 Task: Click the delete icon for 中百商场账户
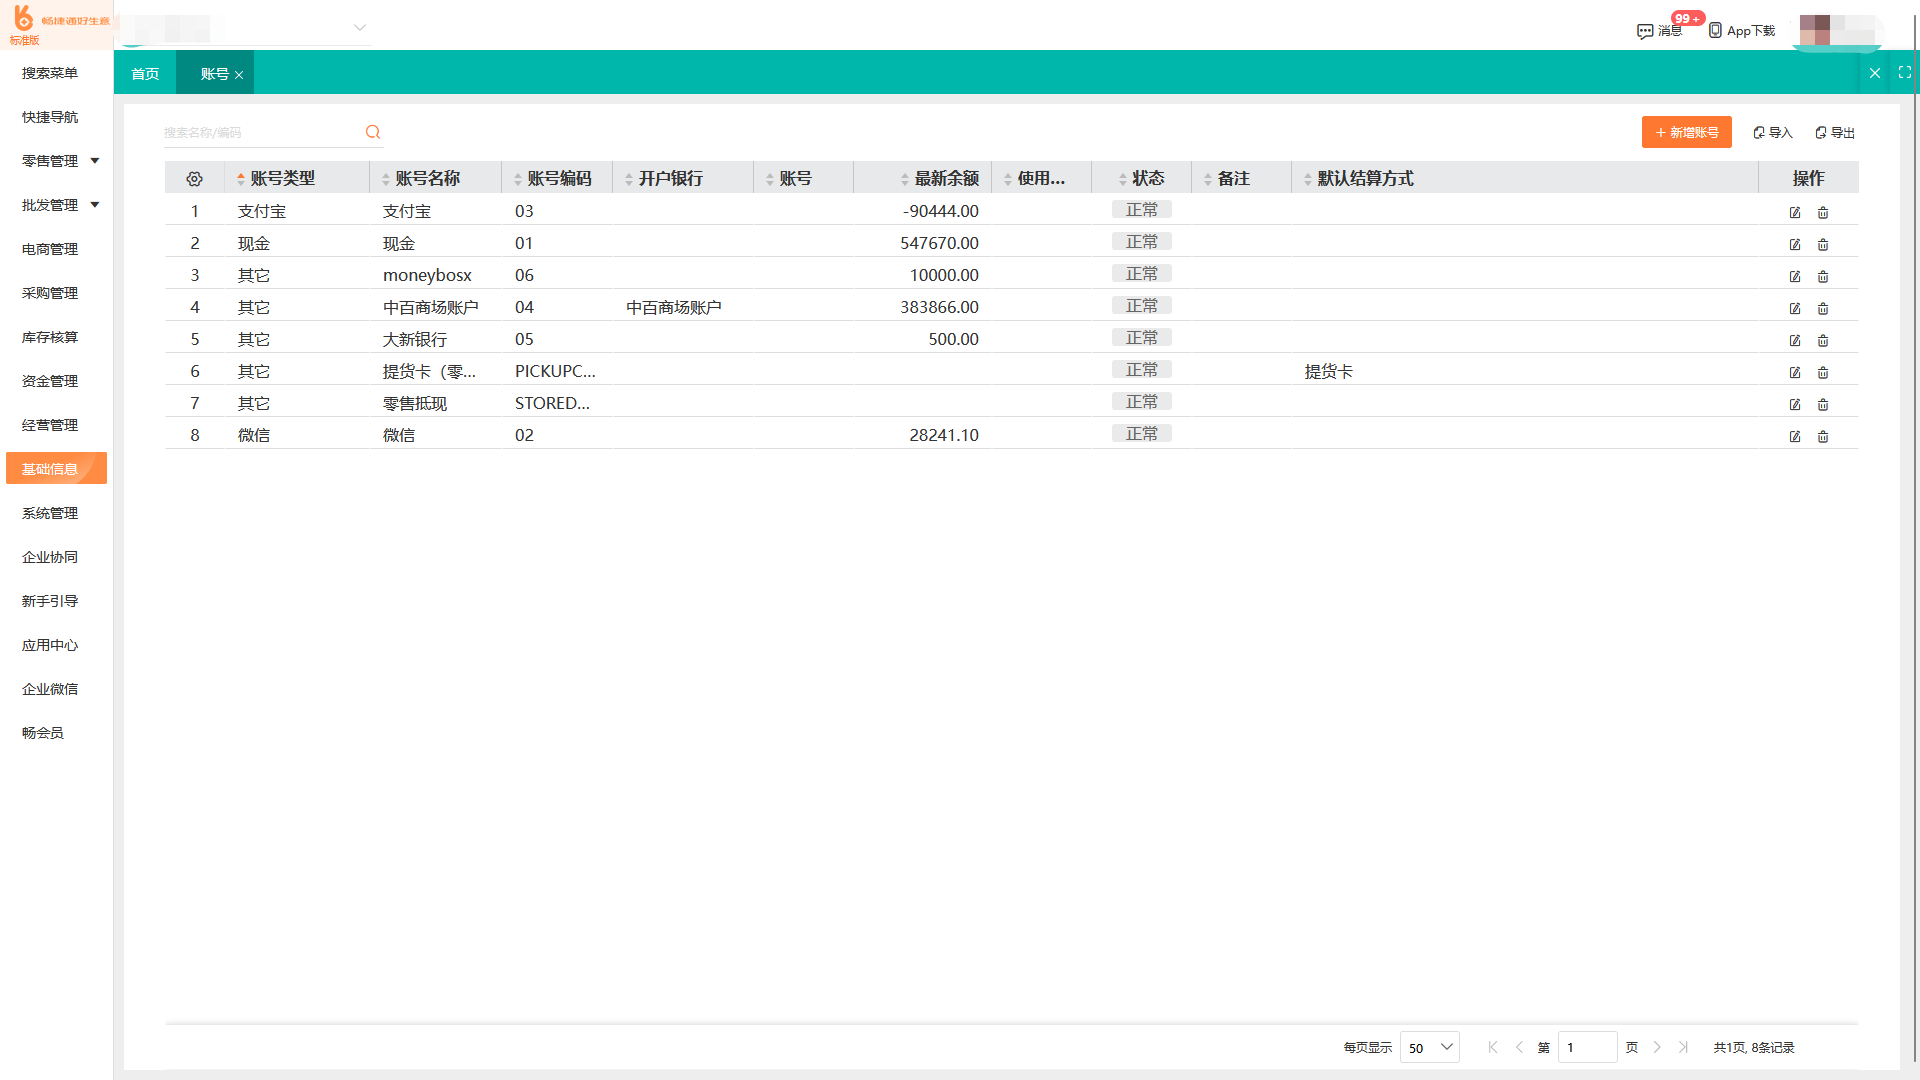click(x=1822, y=306)
